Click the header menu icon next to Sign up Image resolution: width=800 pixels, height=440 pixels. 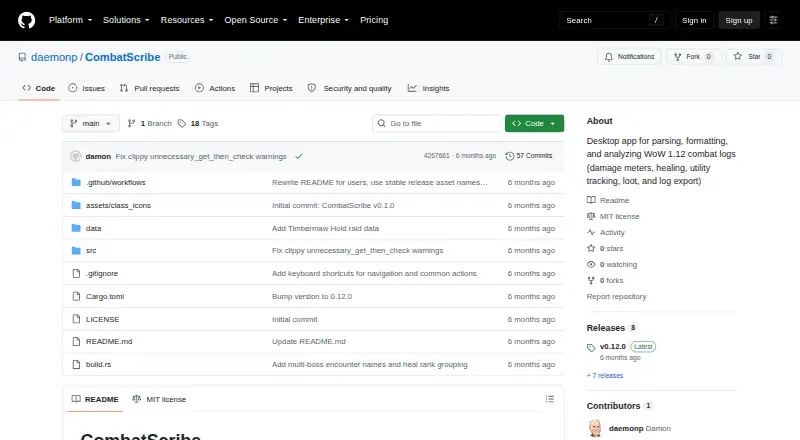[x=773, y=20]
